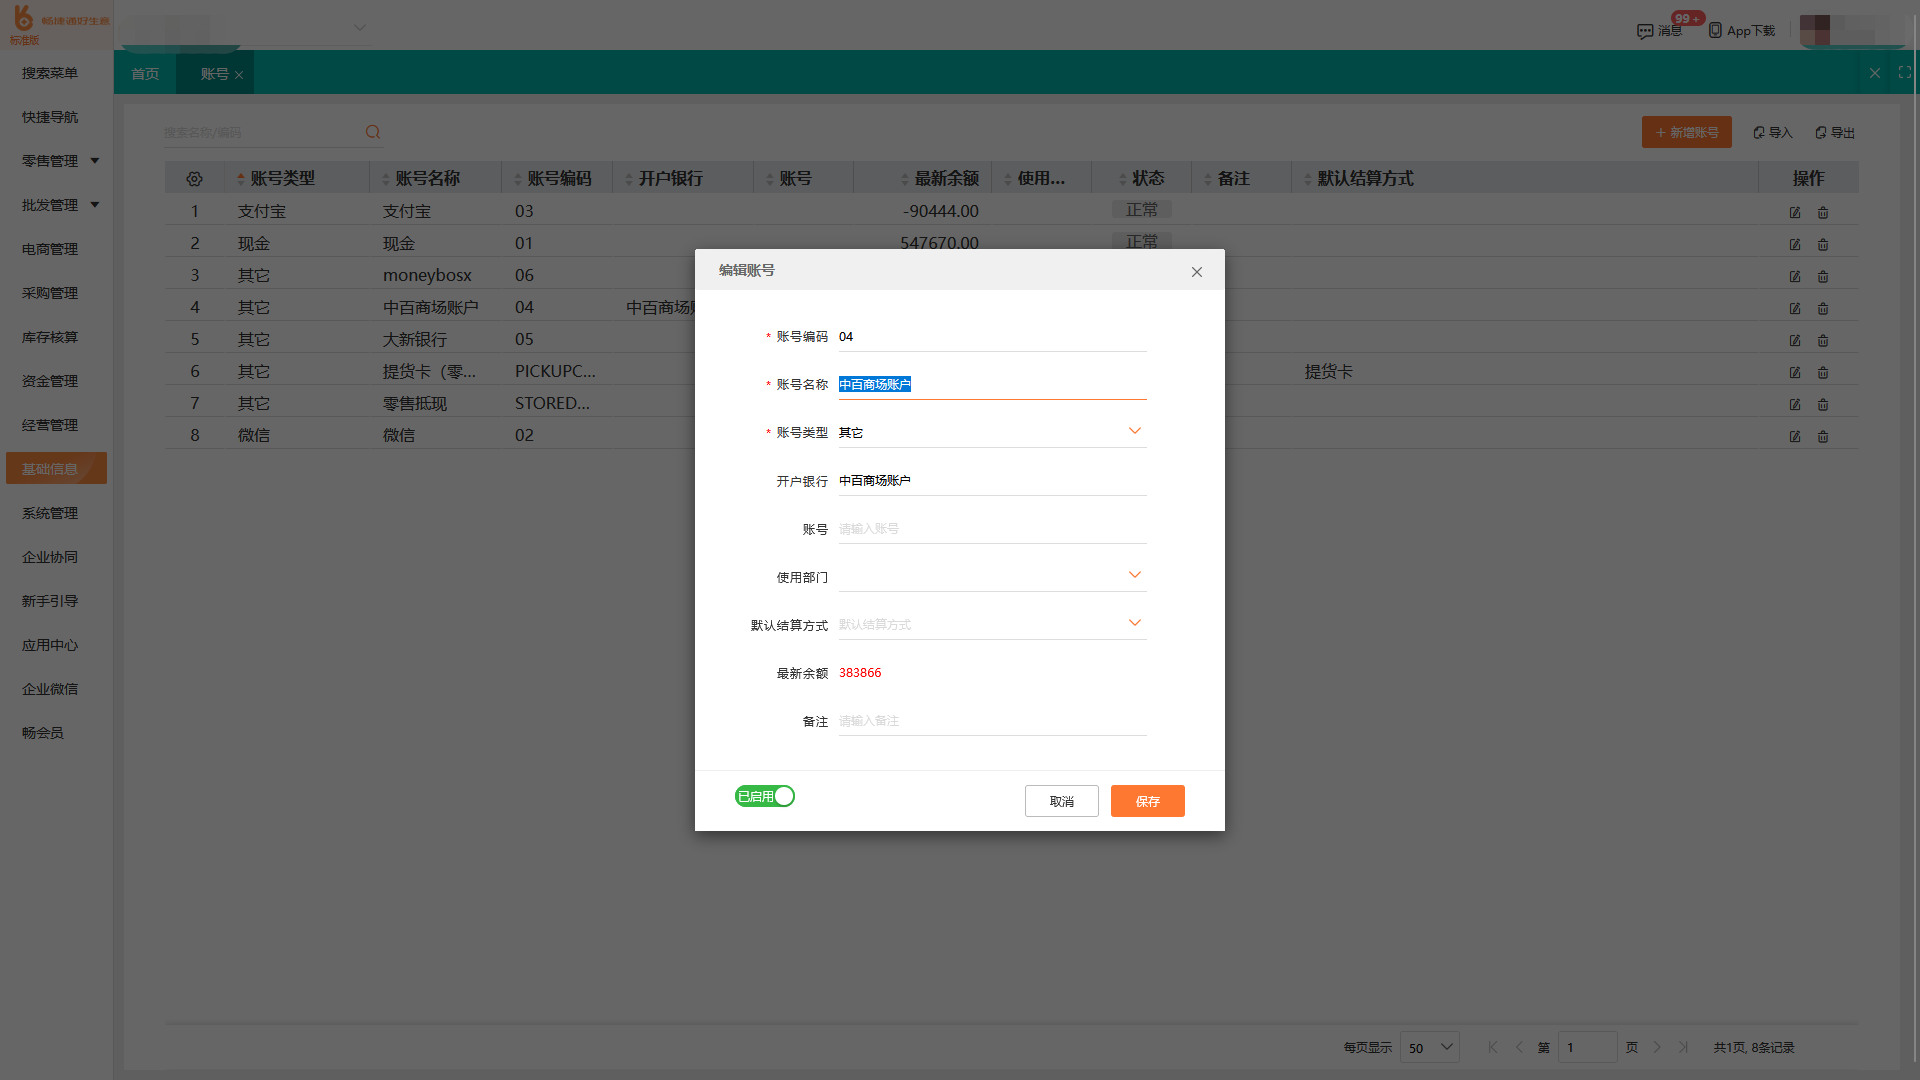
Task: Click the 保存 save button
Action: coord(1147,800)
